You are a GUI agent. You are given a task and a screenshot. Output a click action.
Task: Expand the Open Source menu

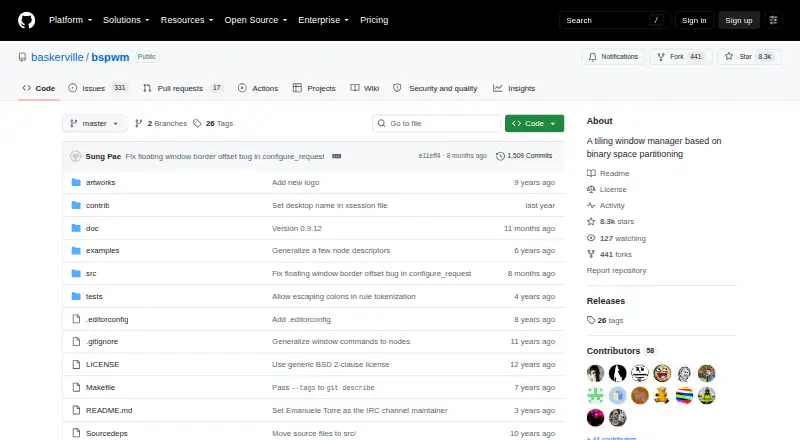pos(256,20)
